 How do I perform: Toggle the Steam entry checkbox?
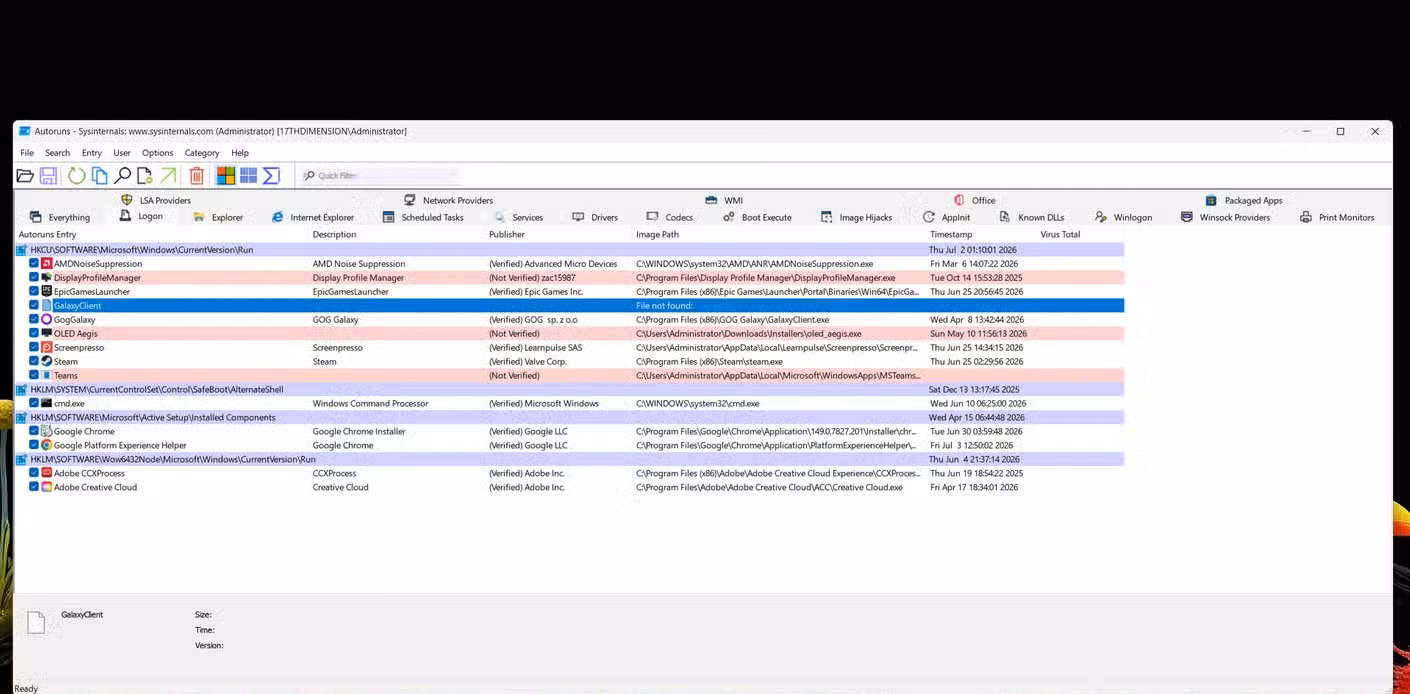coord(34,362)
